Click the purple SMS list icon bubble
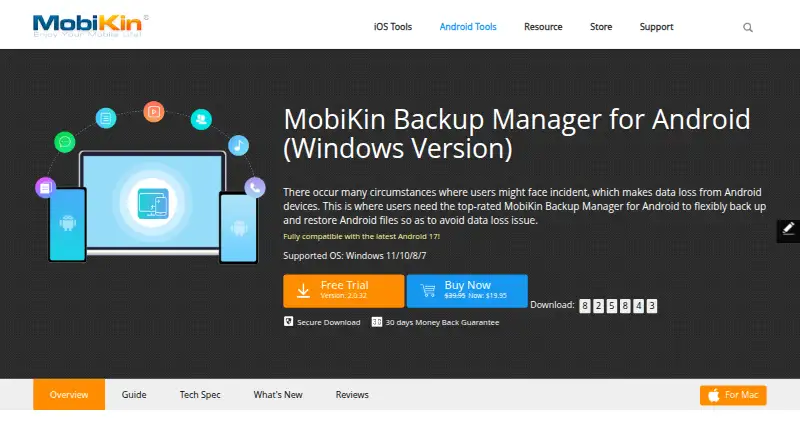Image resolution: width=800 pixels, height=440 pixels. [x=45, y=188]
